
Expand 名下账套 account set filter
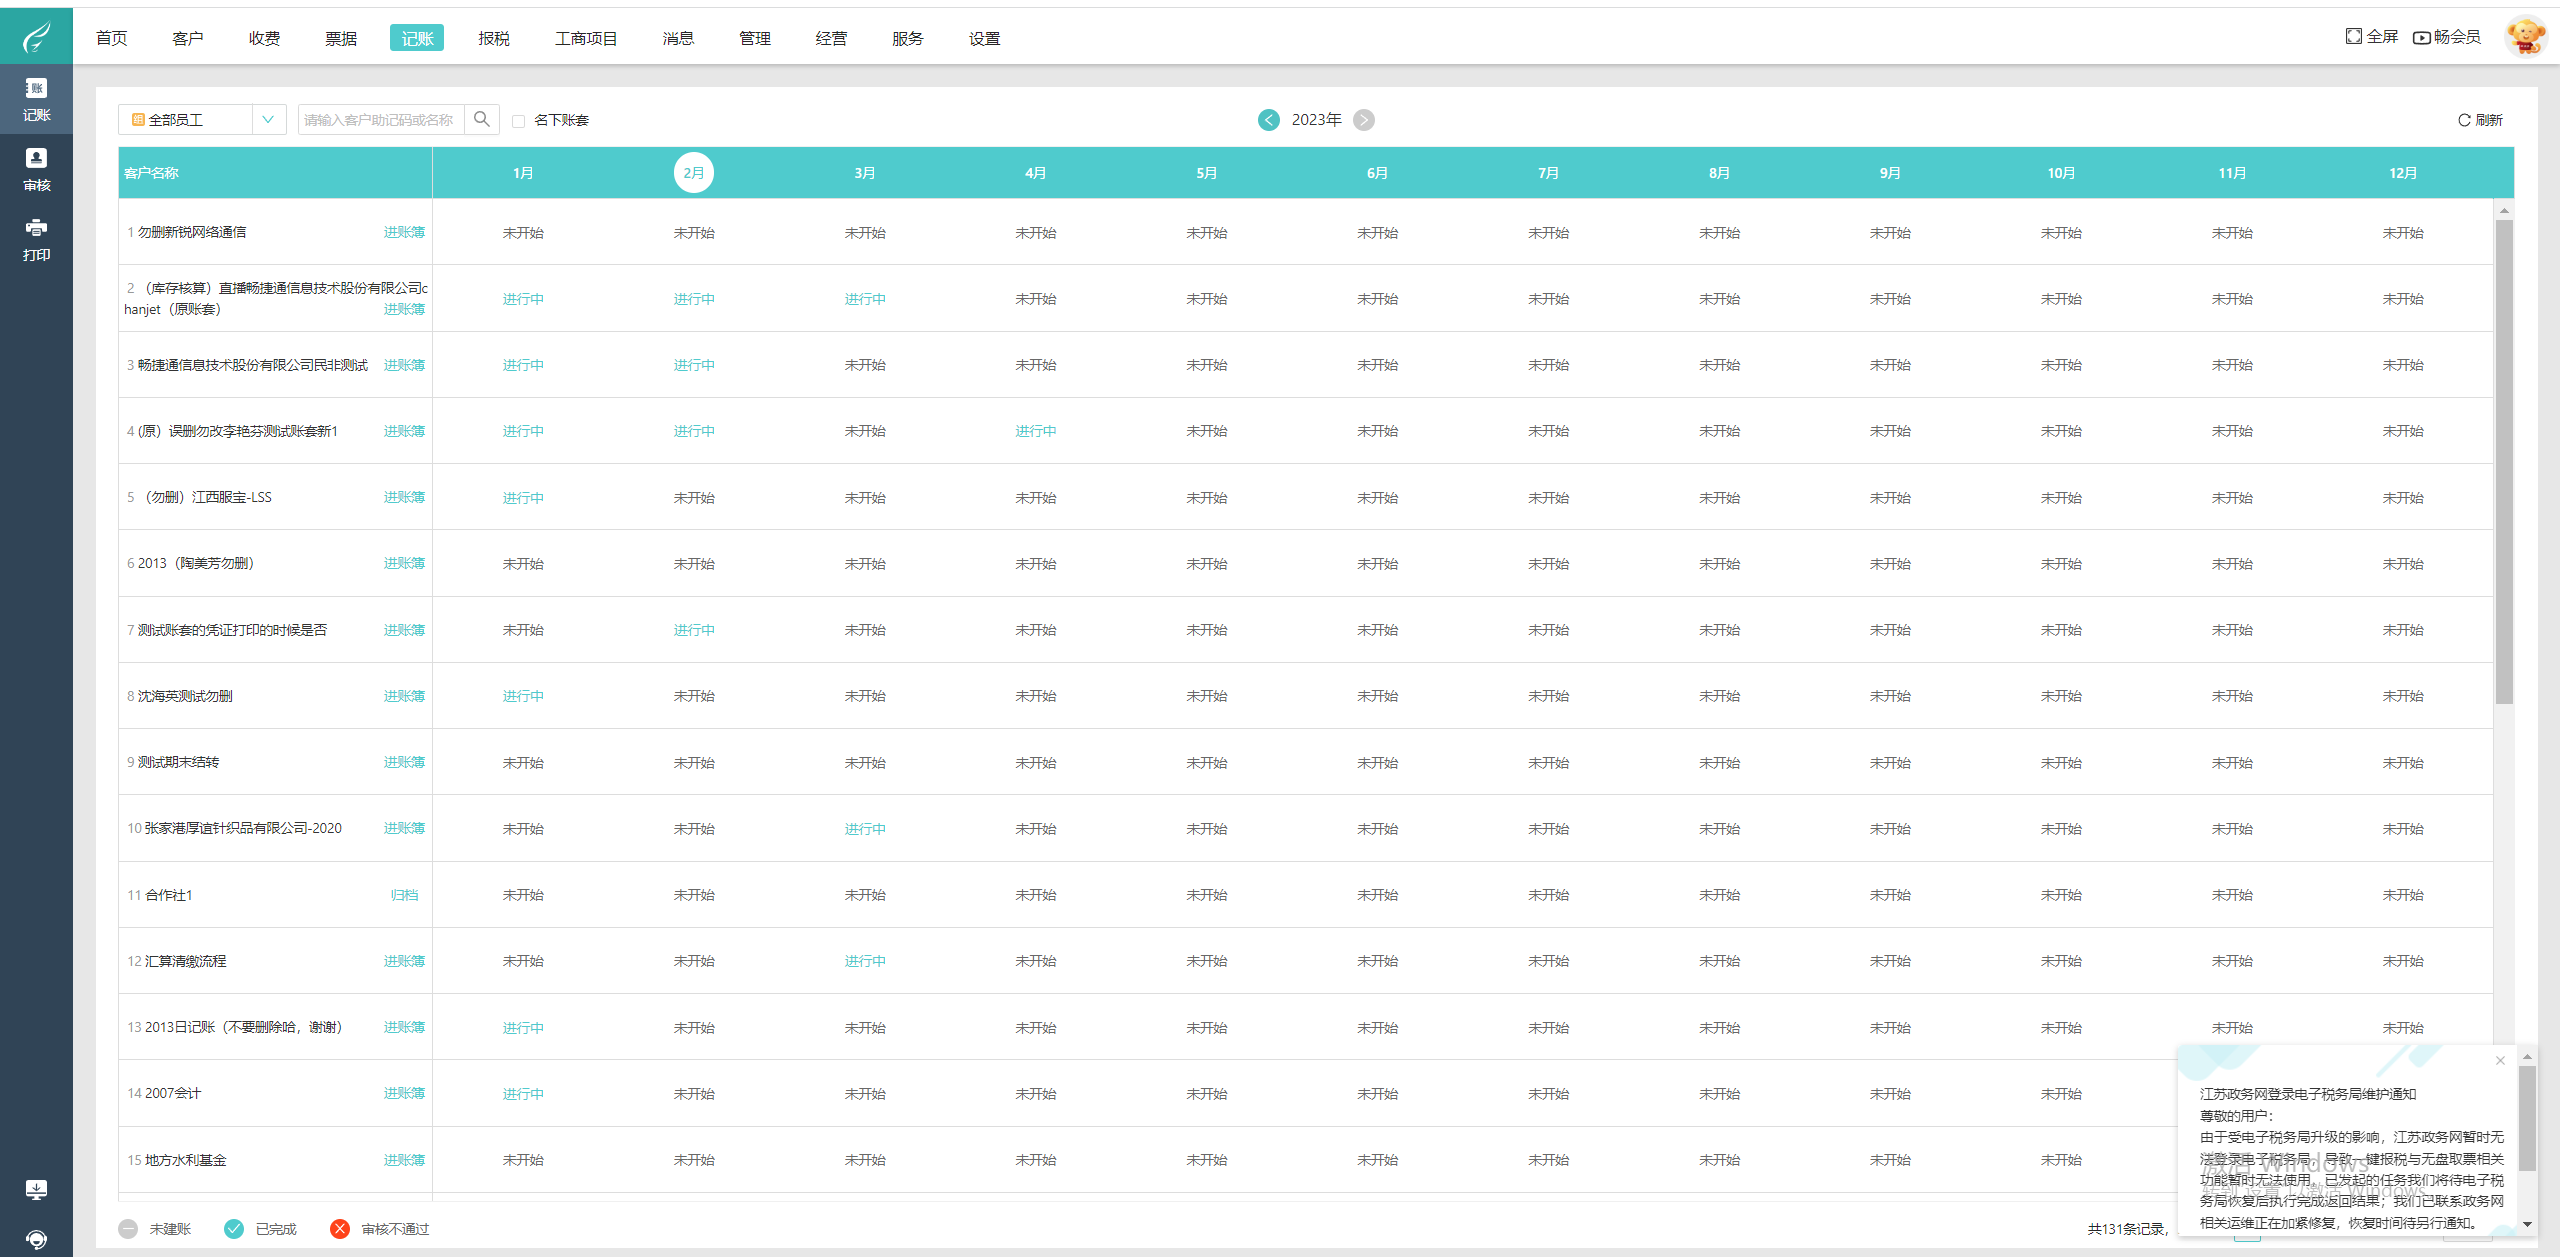(518, 119)
